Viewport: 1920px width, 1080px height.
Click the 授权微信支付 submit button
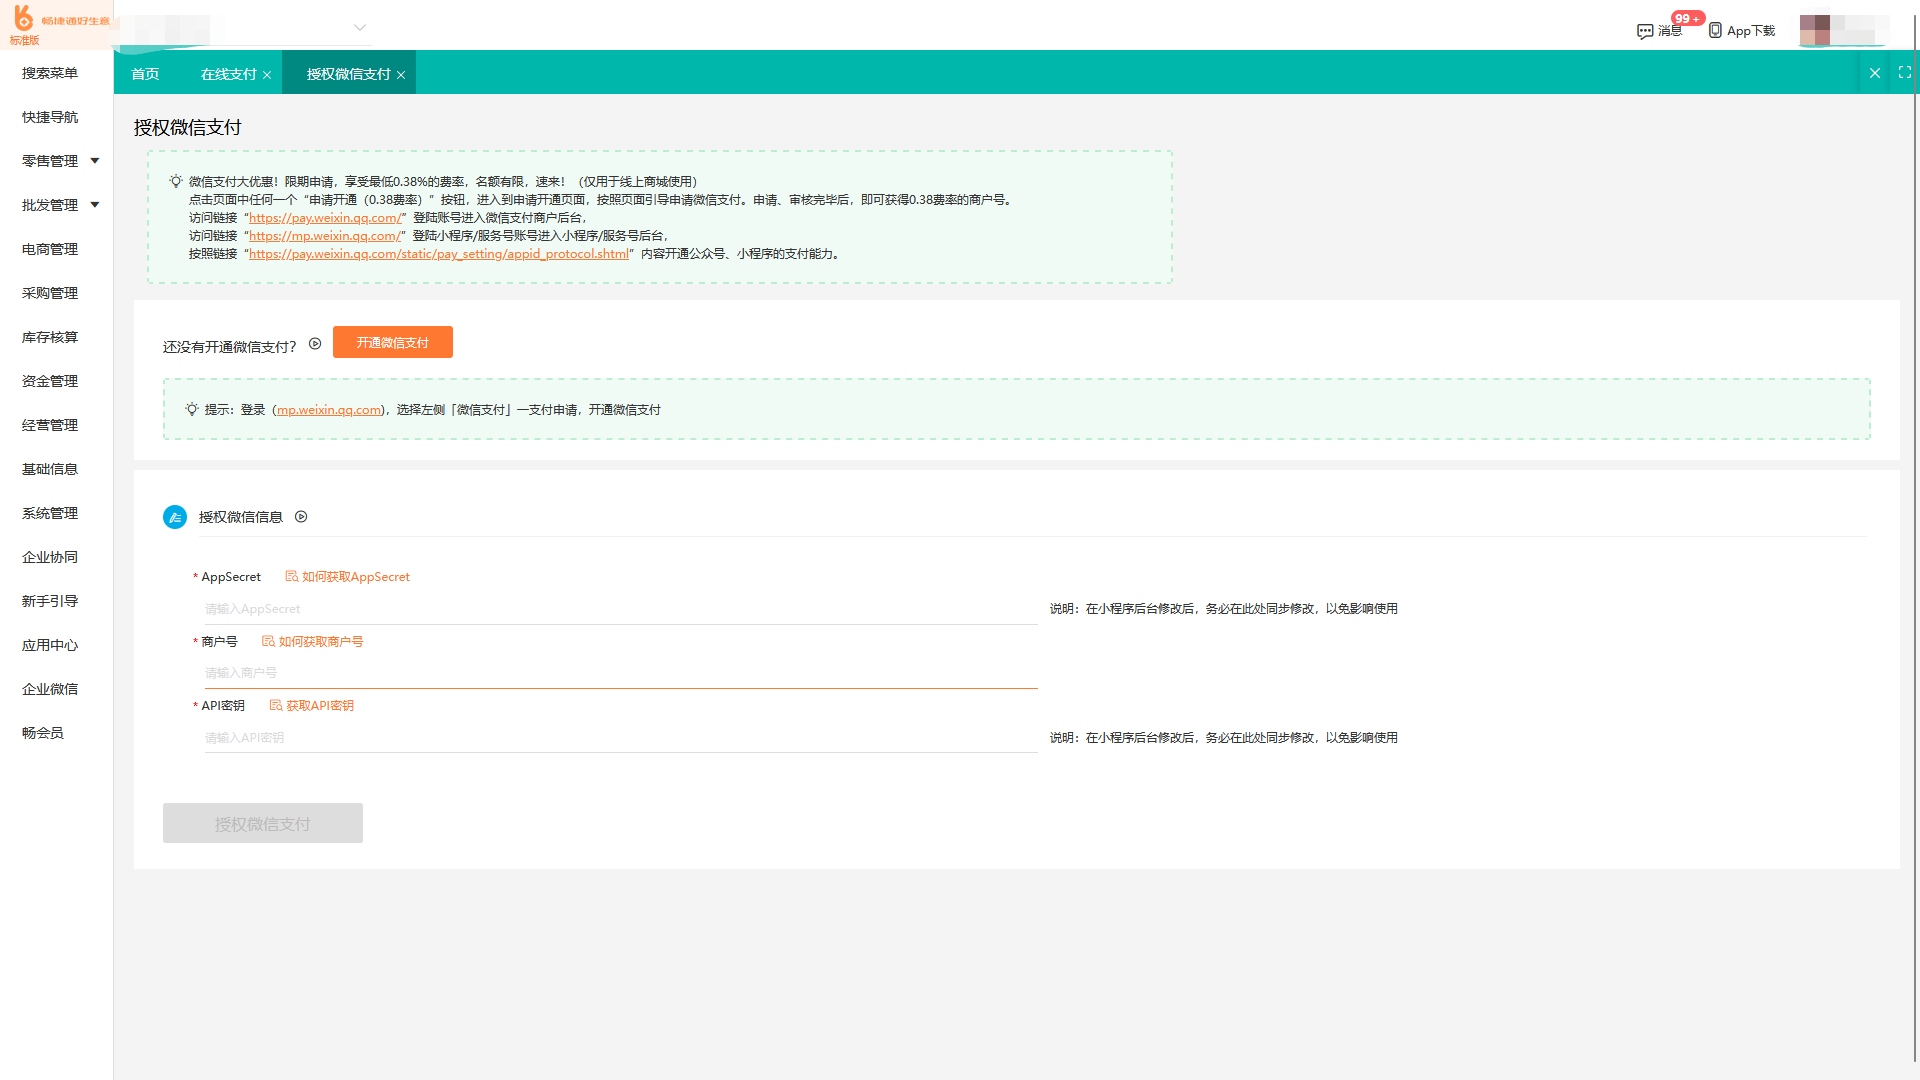(262, 823)
